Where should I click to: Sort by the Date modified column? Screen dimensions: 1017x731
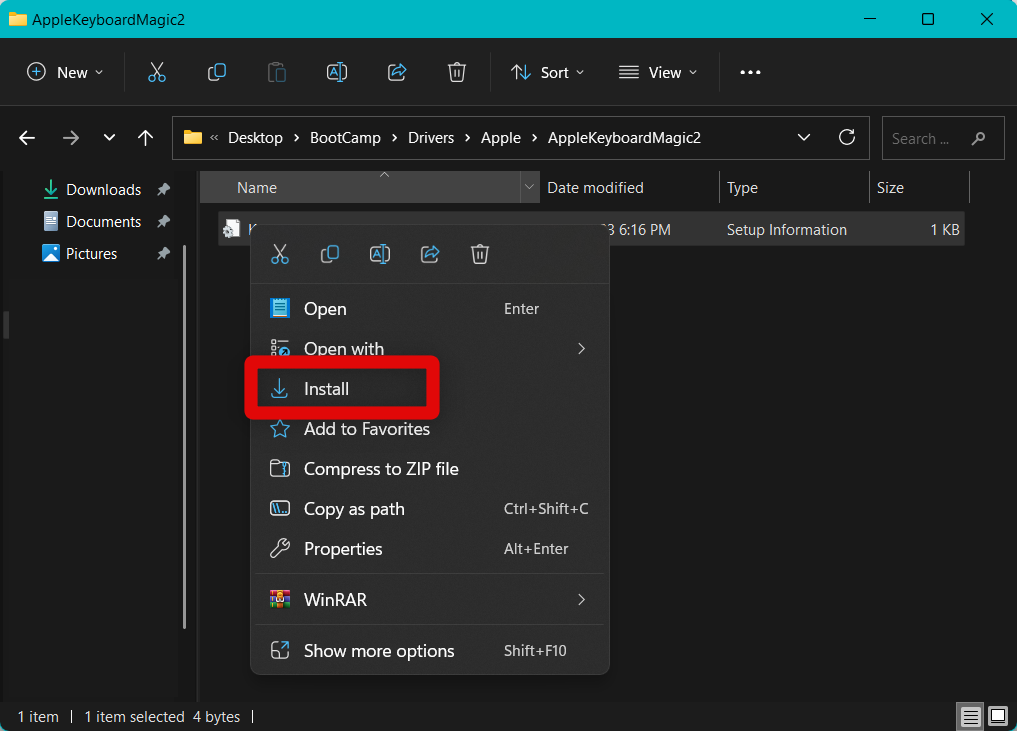click(x=629, y=187)
